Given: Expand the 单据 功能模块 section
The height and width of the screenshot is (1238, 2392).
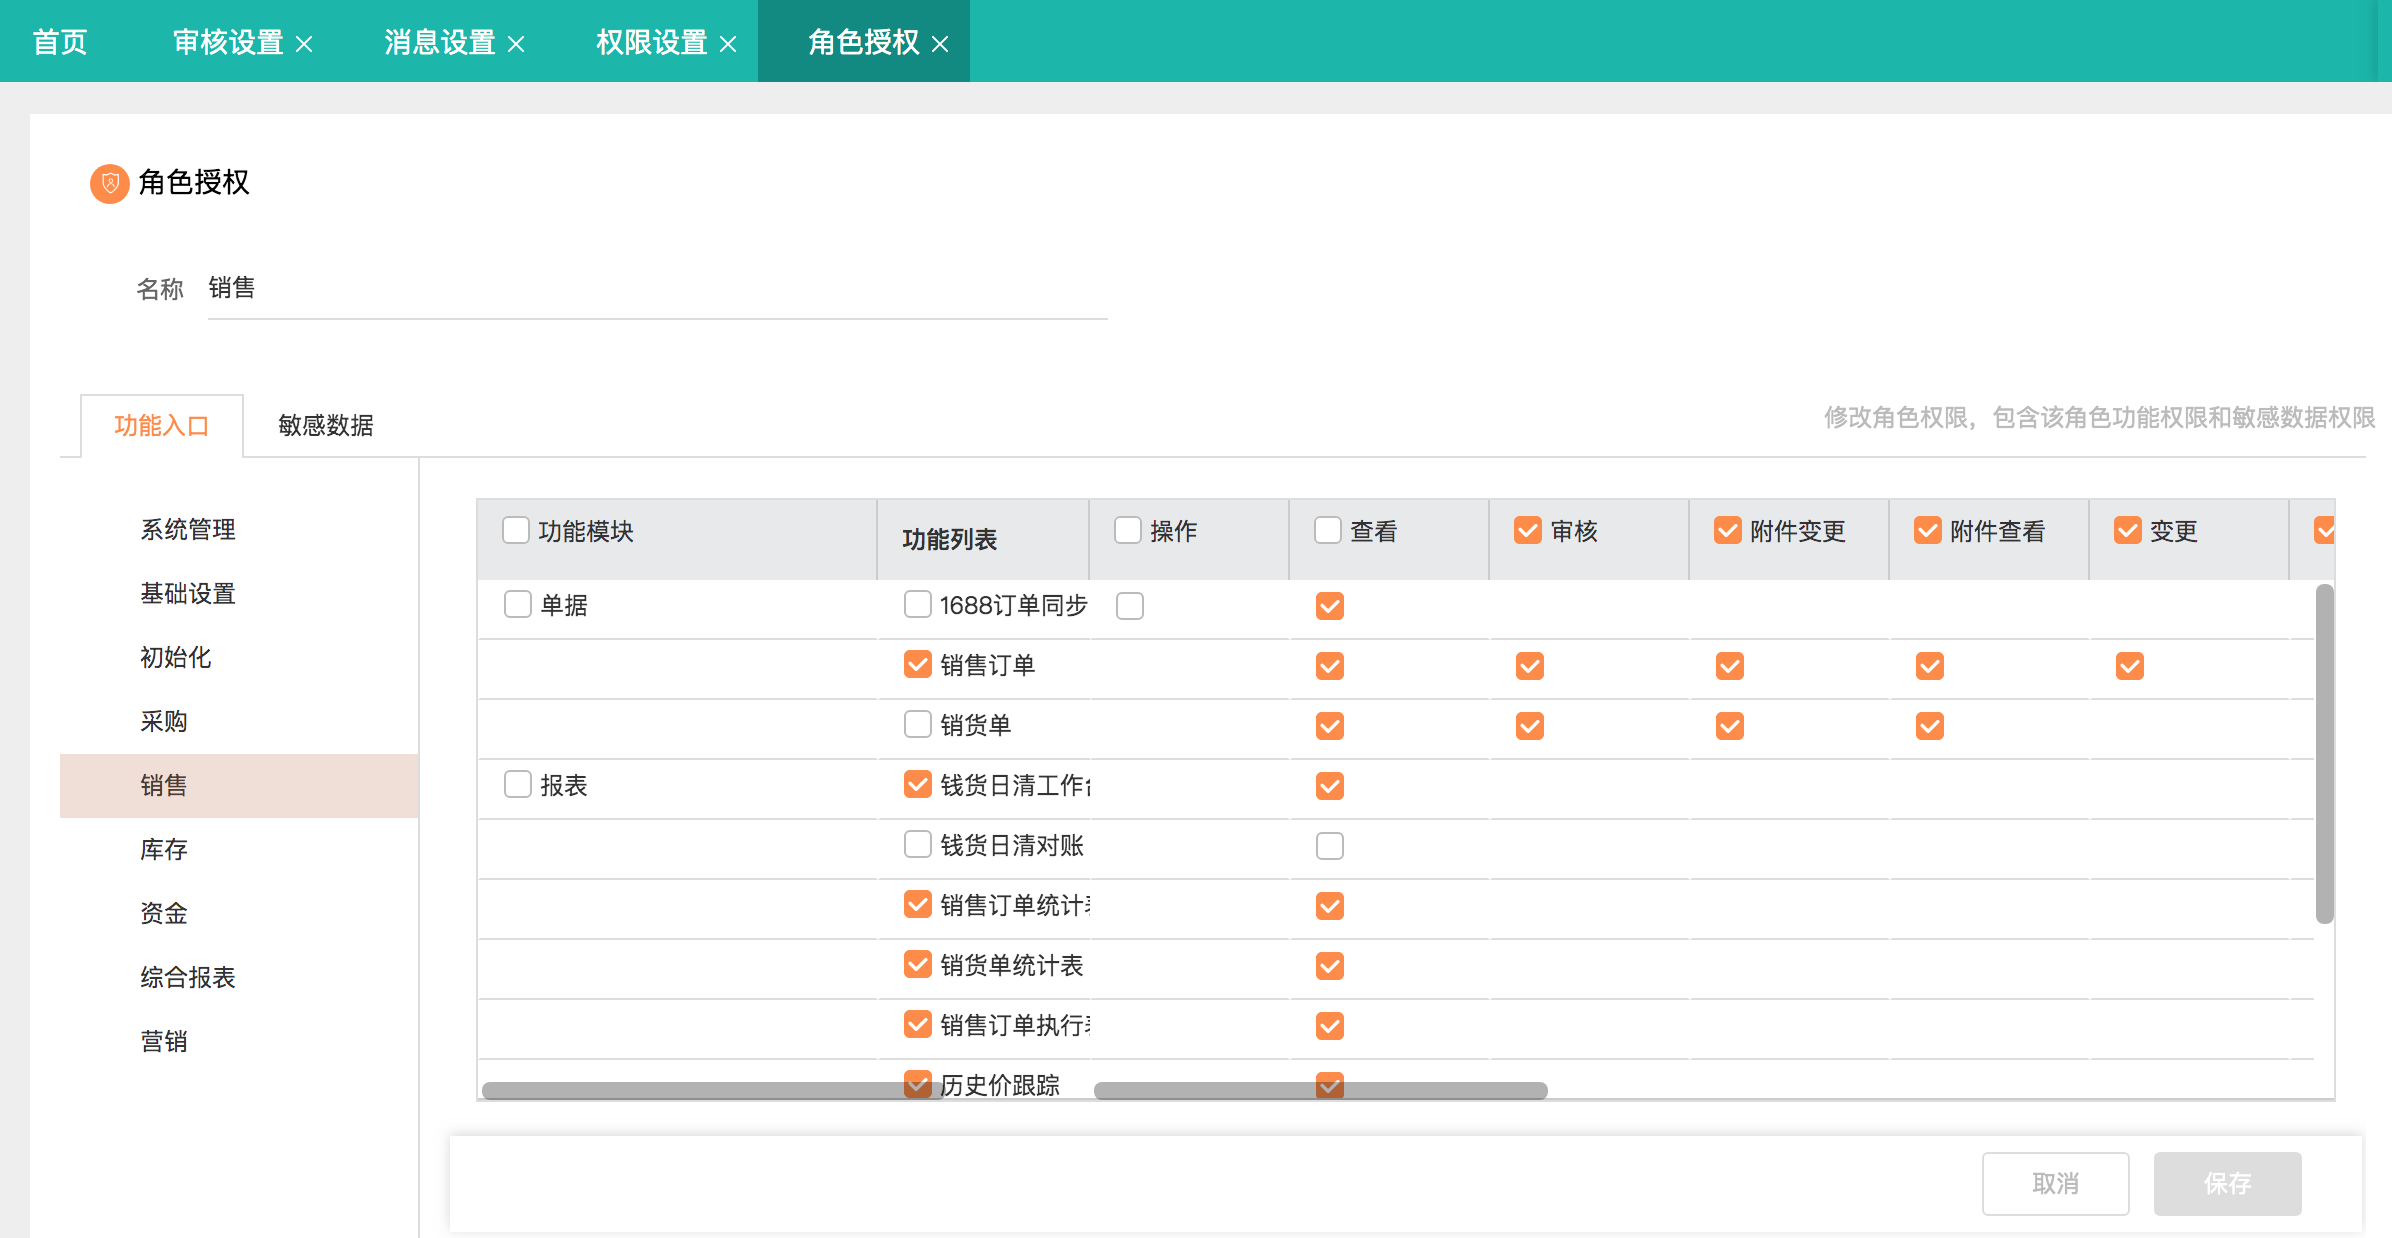Looking at the screenshot, I should point(565,605).
